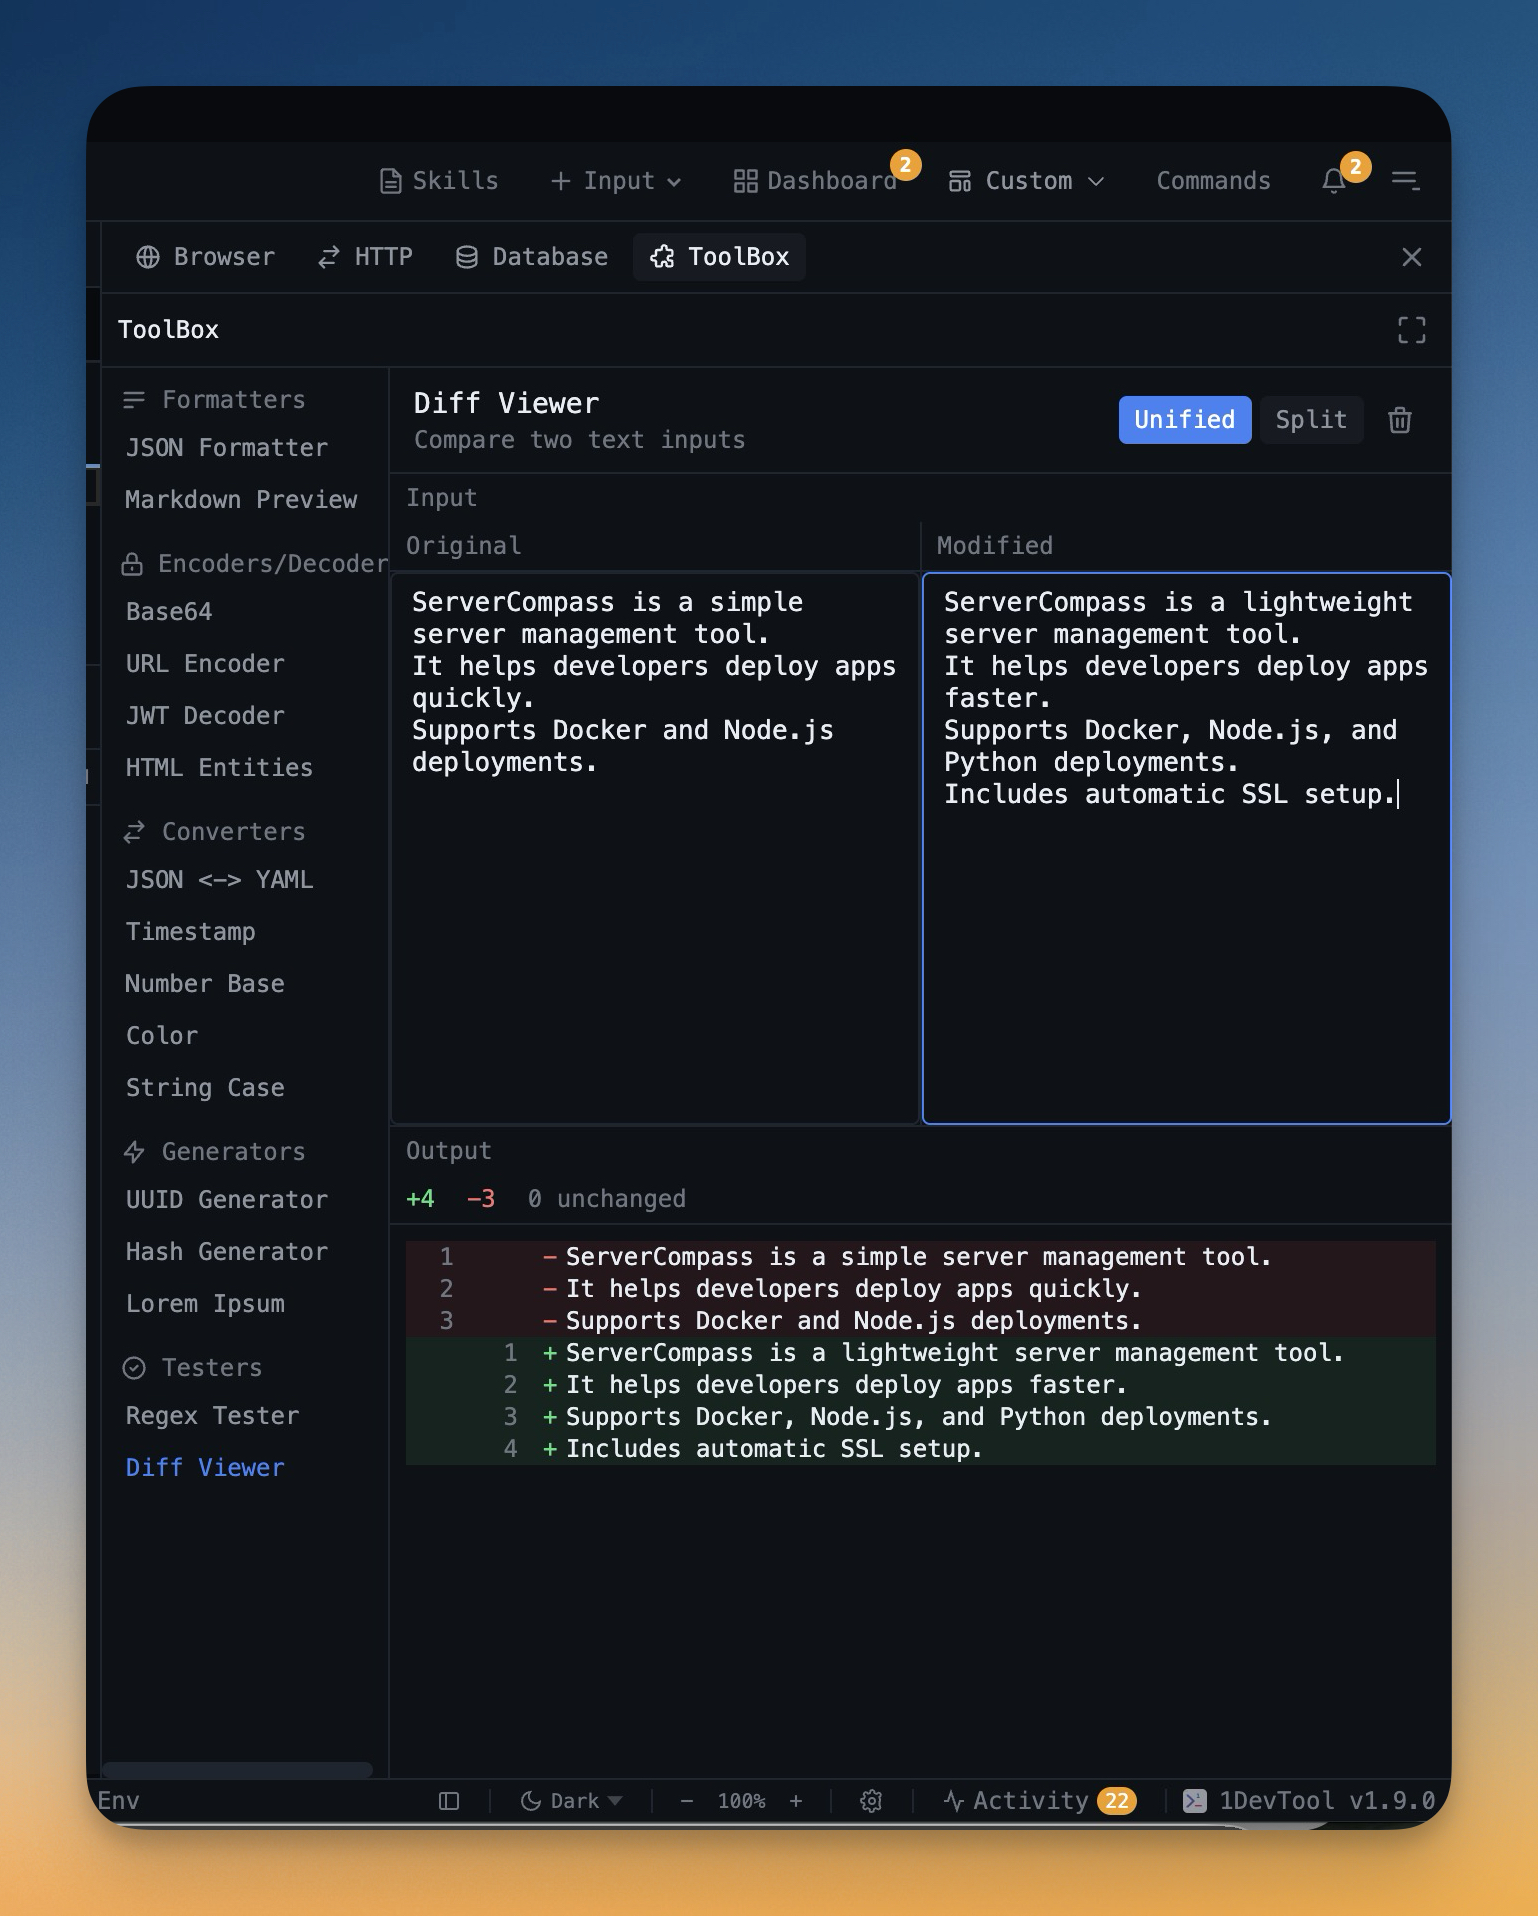Screen dimensions: 1538x1916
Task: Click the zoom in plus icon
Action: coord(796,1801)
